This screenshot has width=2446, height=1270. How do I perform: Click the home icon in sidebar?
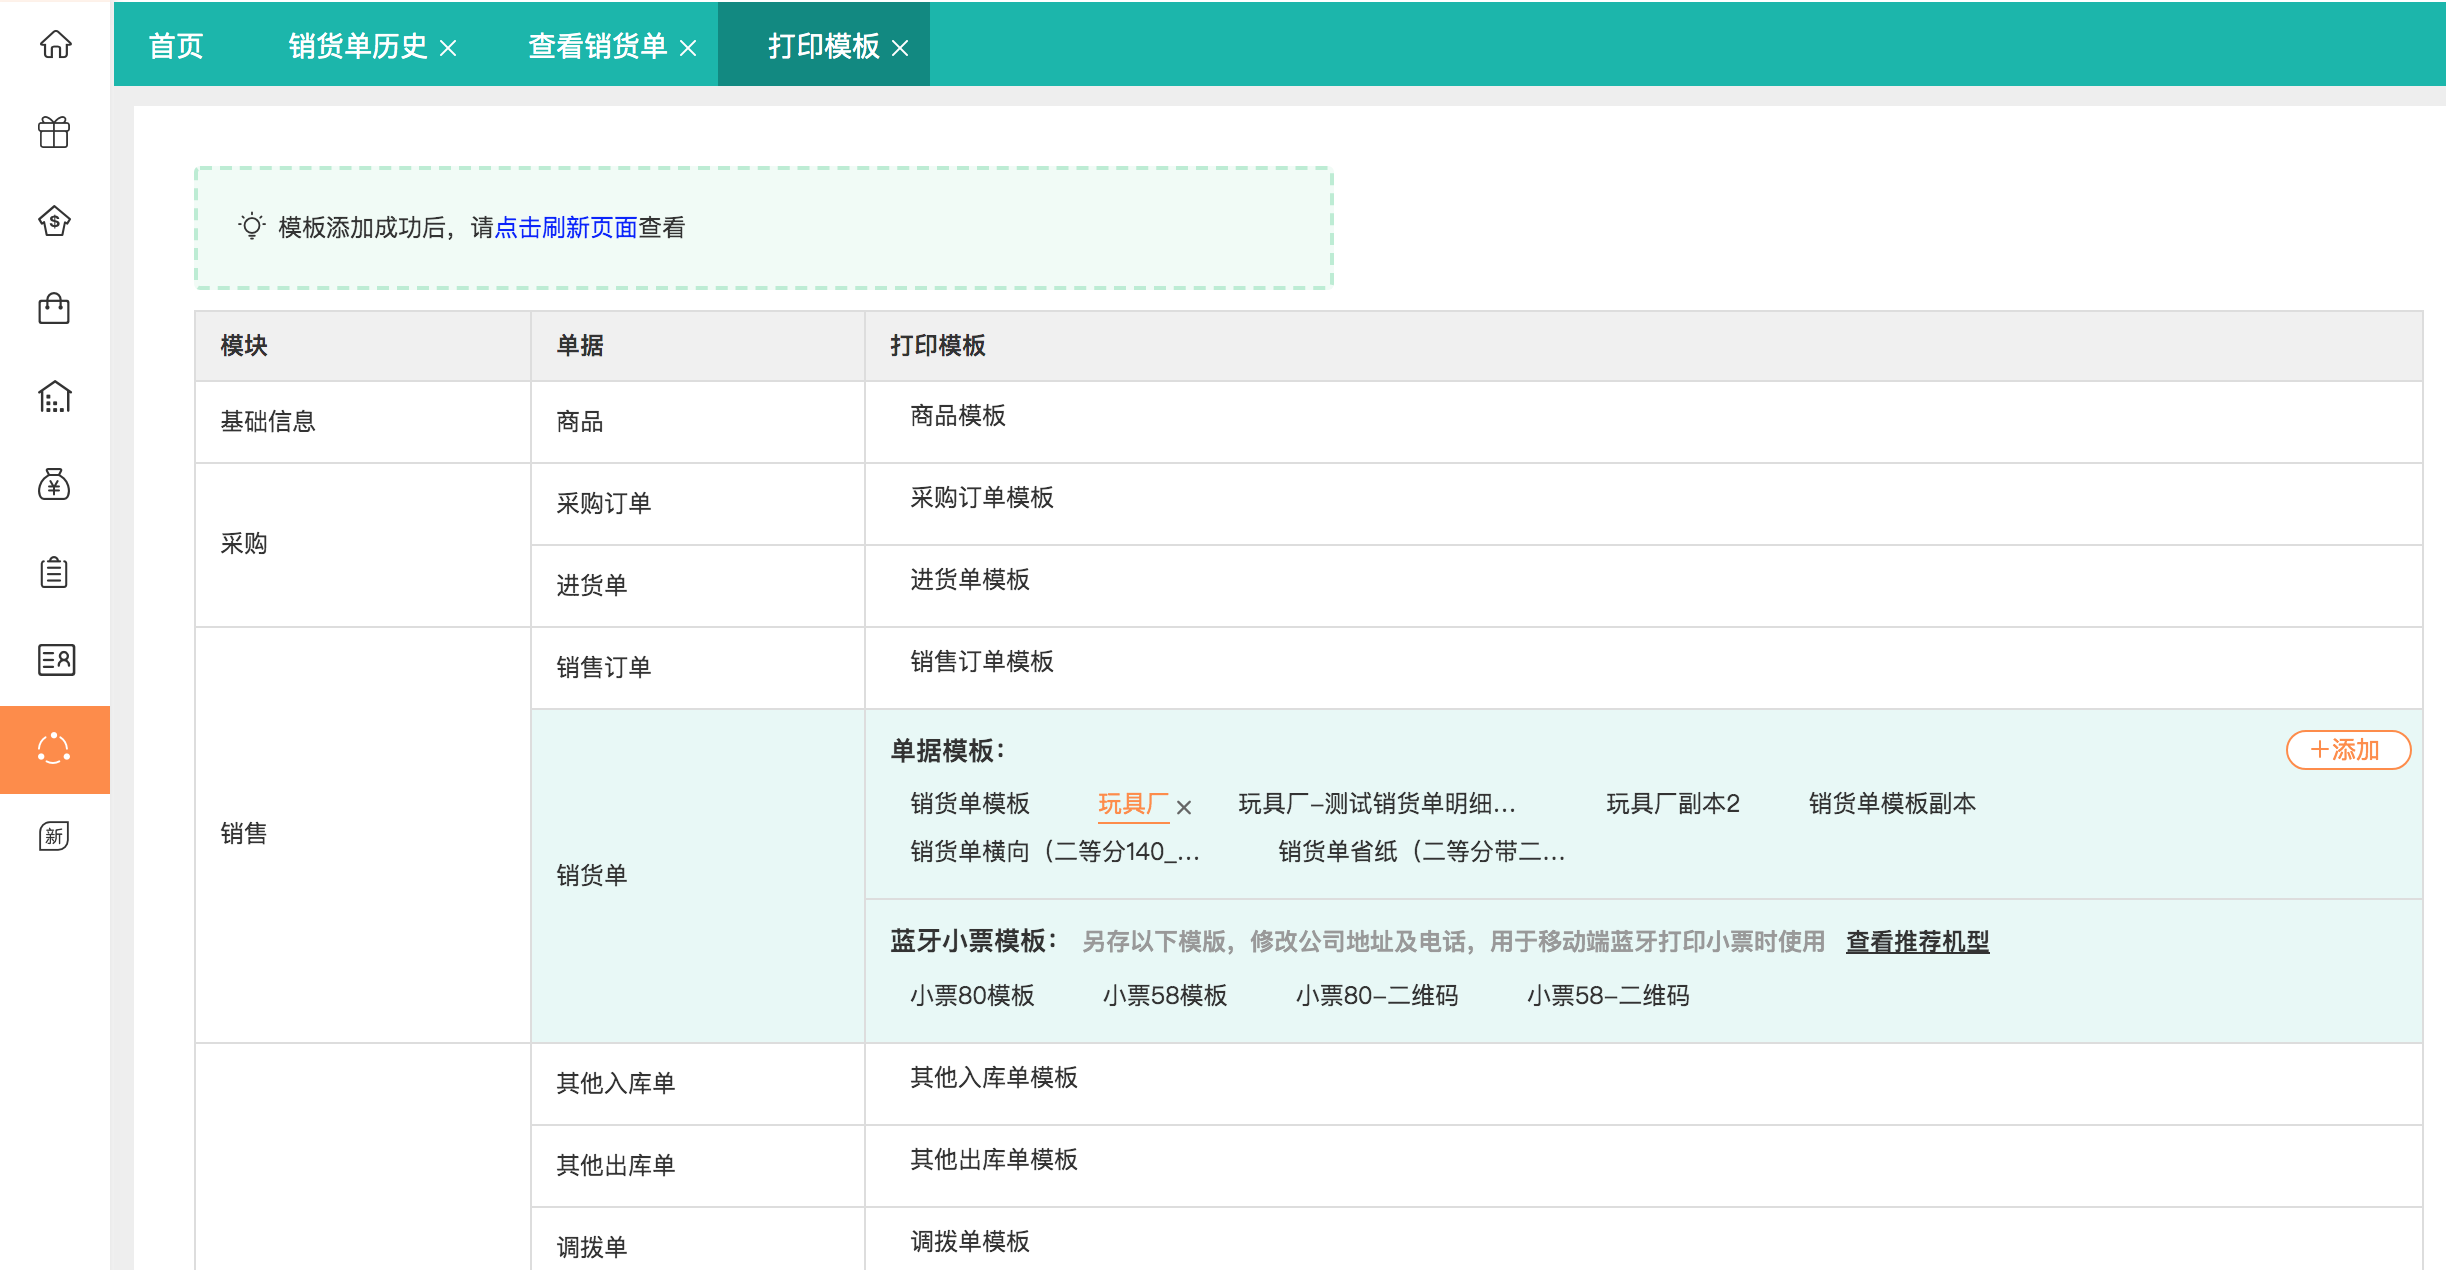pos(55,44)
